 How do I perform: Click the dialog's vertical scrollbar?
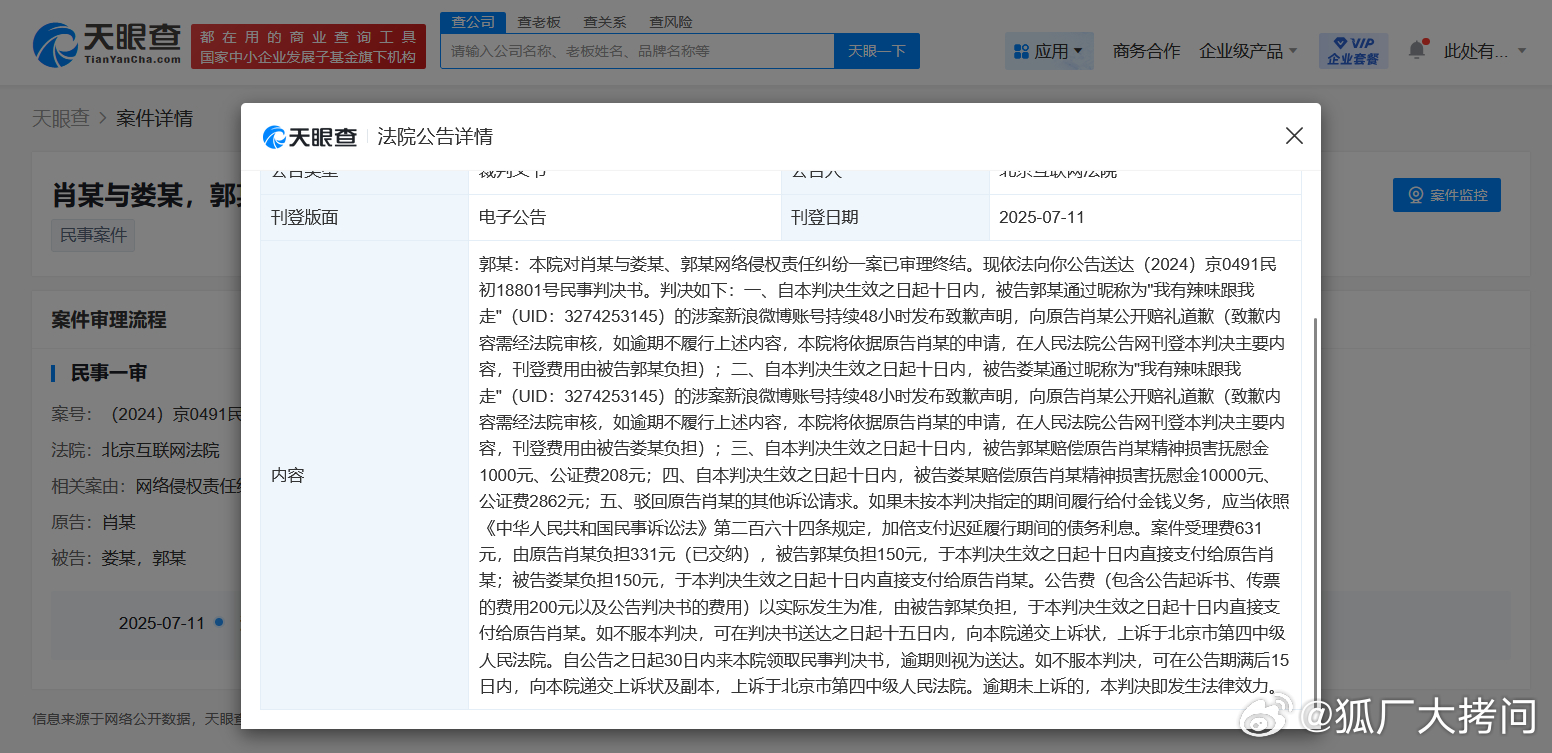coord(1315,500)
